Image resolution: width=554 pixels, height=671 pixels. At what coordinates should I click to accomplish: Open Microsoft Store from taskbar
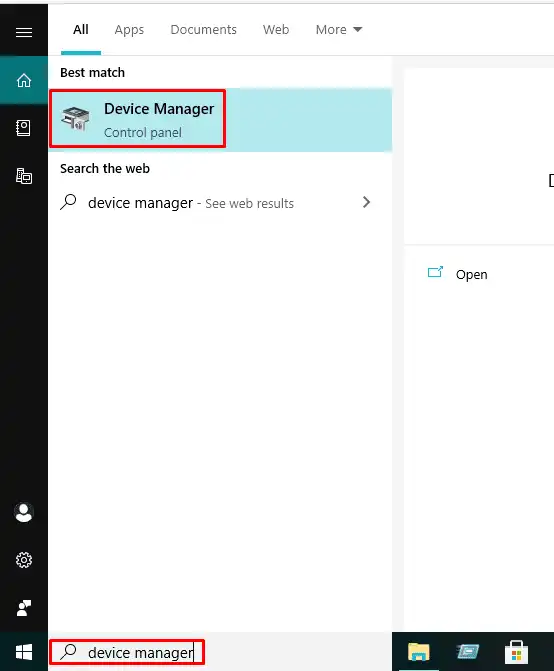[x=516, y=652]
